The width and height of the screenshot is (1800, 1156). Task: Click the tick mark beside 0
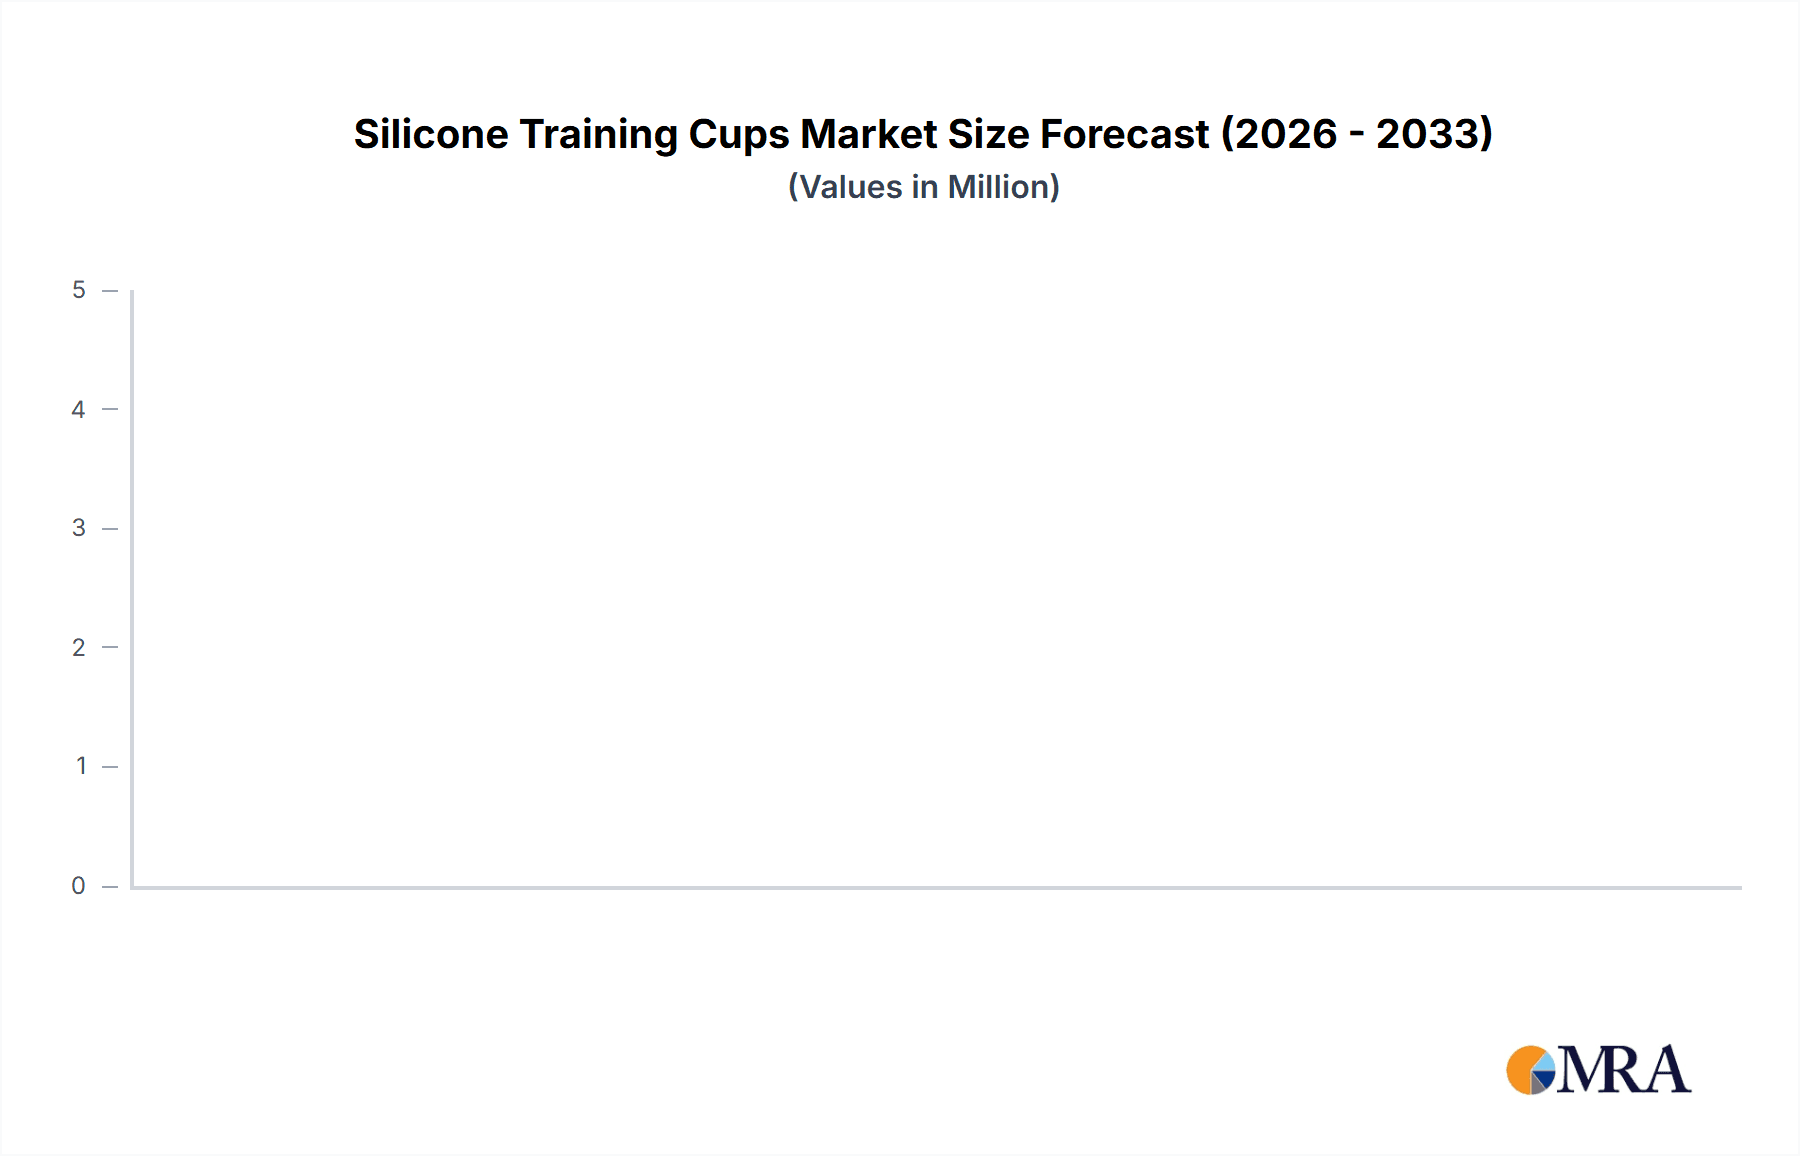pyautogui.click(x=110, y=886)
